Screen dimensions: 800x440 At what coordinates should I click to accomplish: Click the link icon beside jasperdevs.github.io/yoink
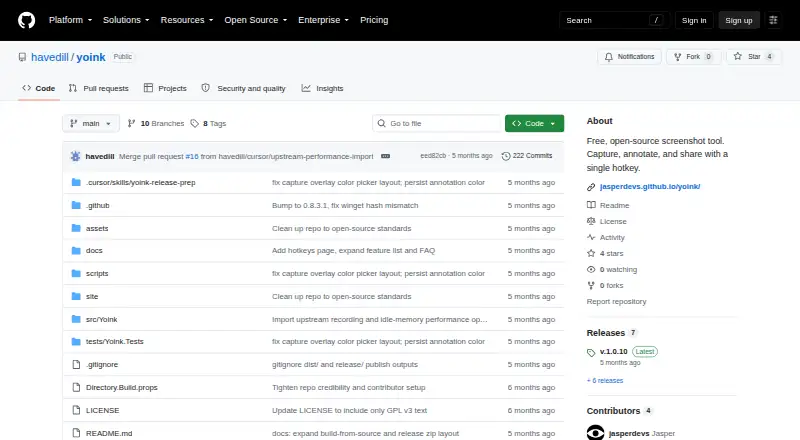tap(591, 187)
